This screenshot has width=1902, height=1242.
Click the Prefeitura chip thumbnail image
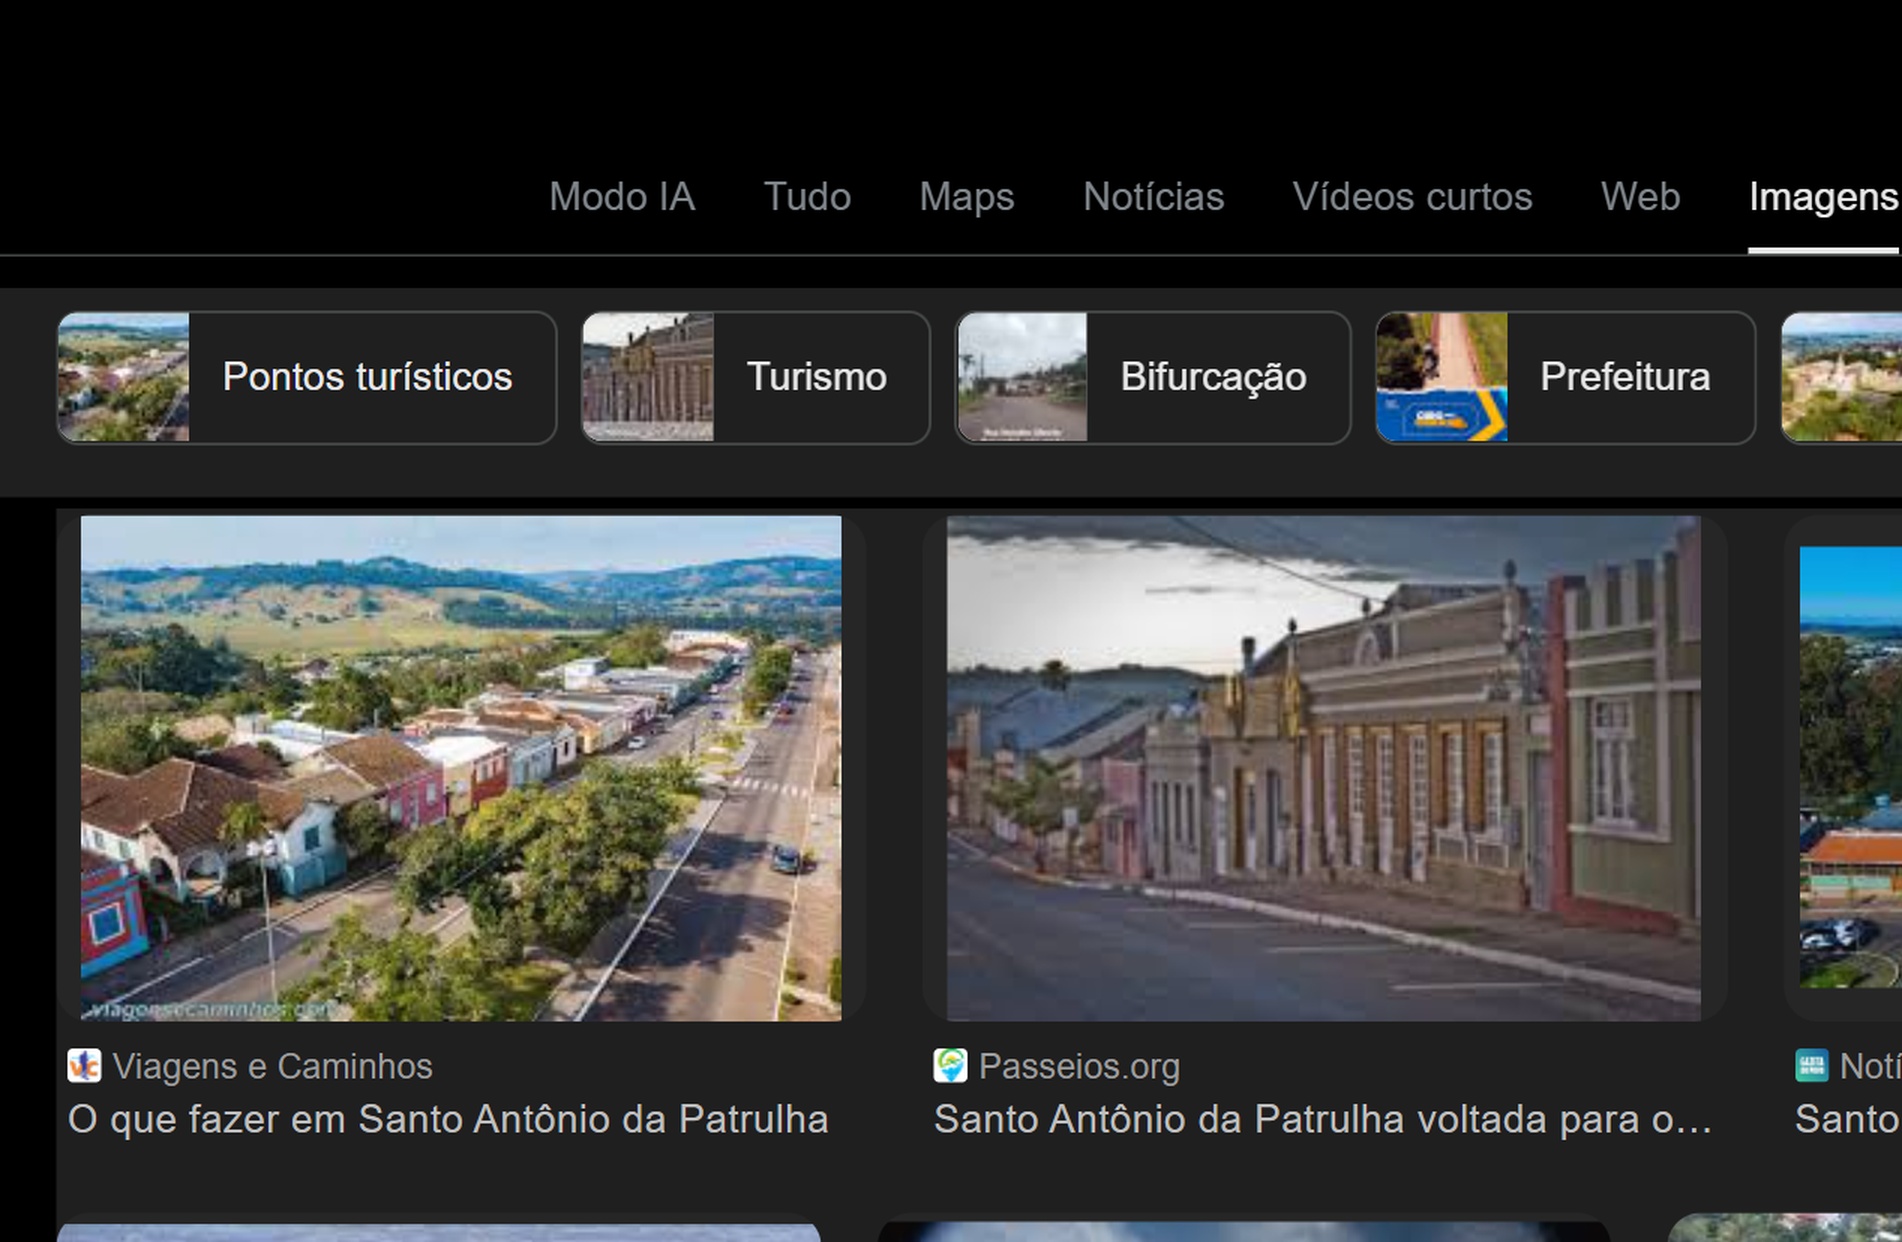(1442, 377)
